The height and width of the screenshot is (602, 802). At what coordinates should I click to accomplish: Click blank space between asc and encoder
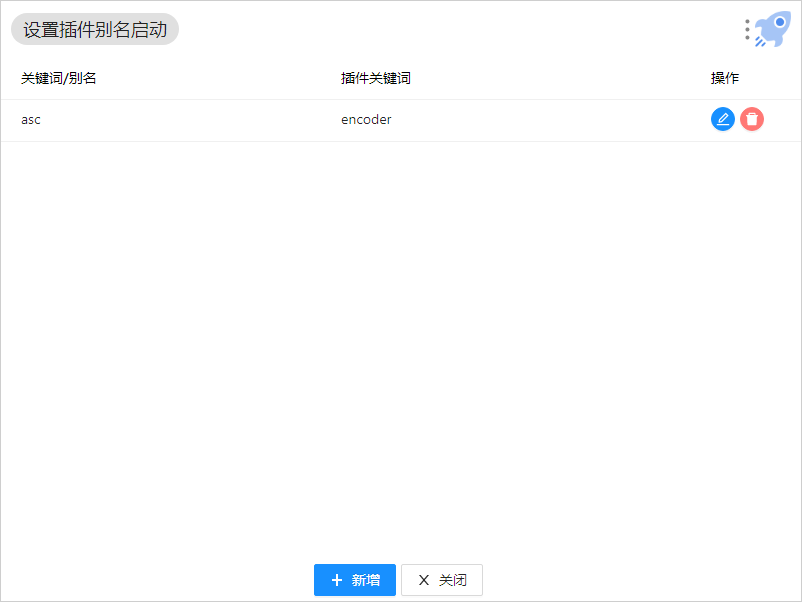pyautogui.click(x=190, y=120)
